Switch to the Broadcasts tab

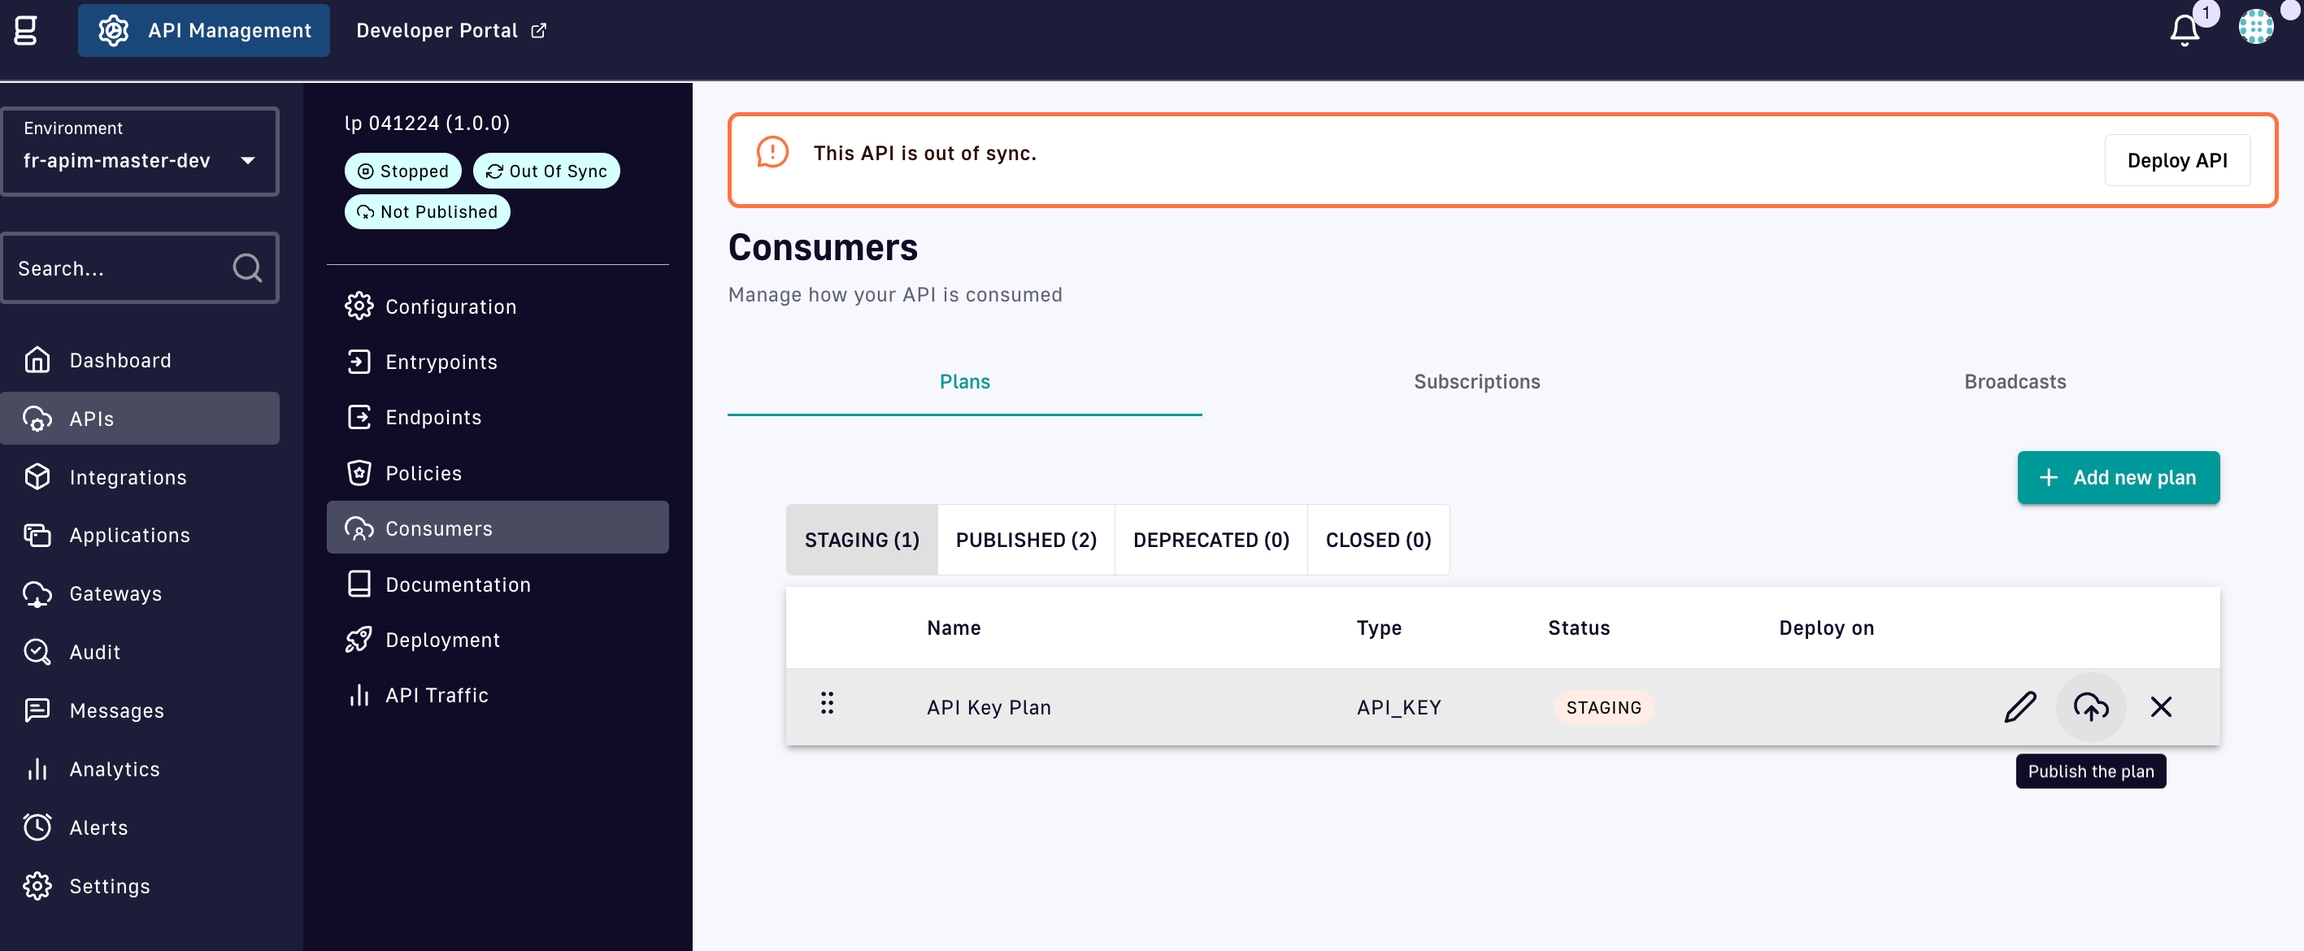click(2014, 382)
